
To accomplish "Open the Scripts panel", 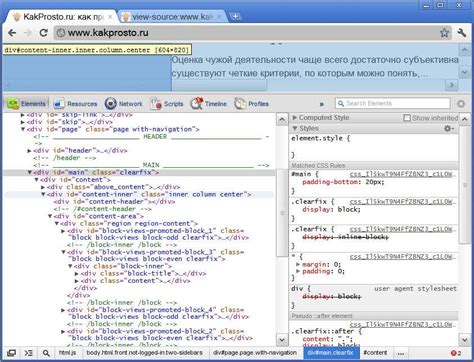I will tap(167, 104).
